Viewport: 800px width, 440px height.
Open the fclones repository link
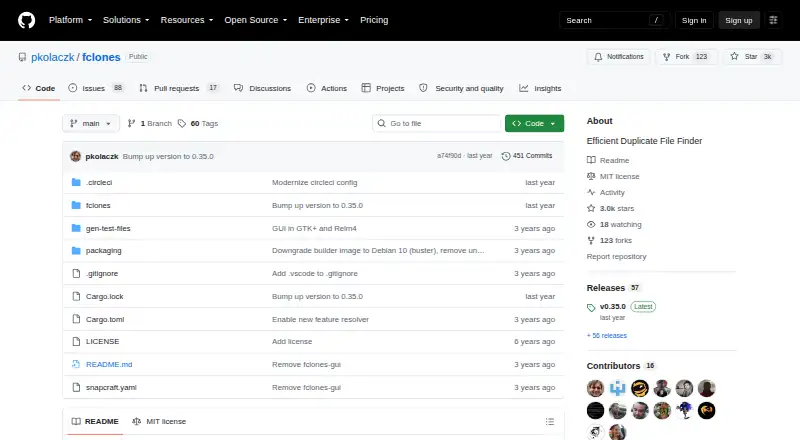tap(101, 57)
